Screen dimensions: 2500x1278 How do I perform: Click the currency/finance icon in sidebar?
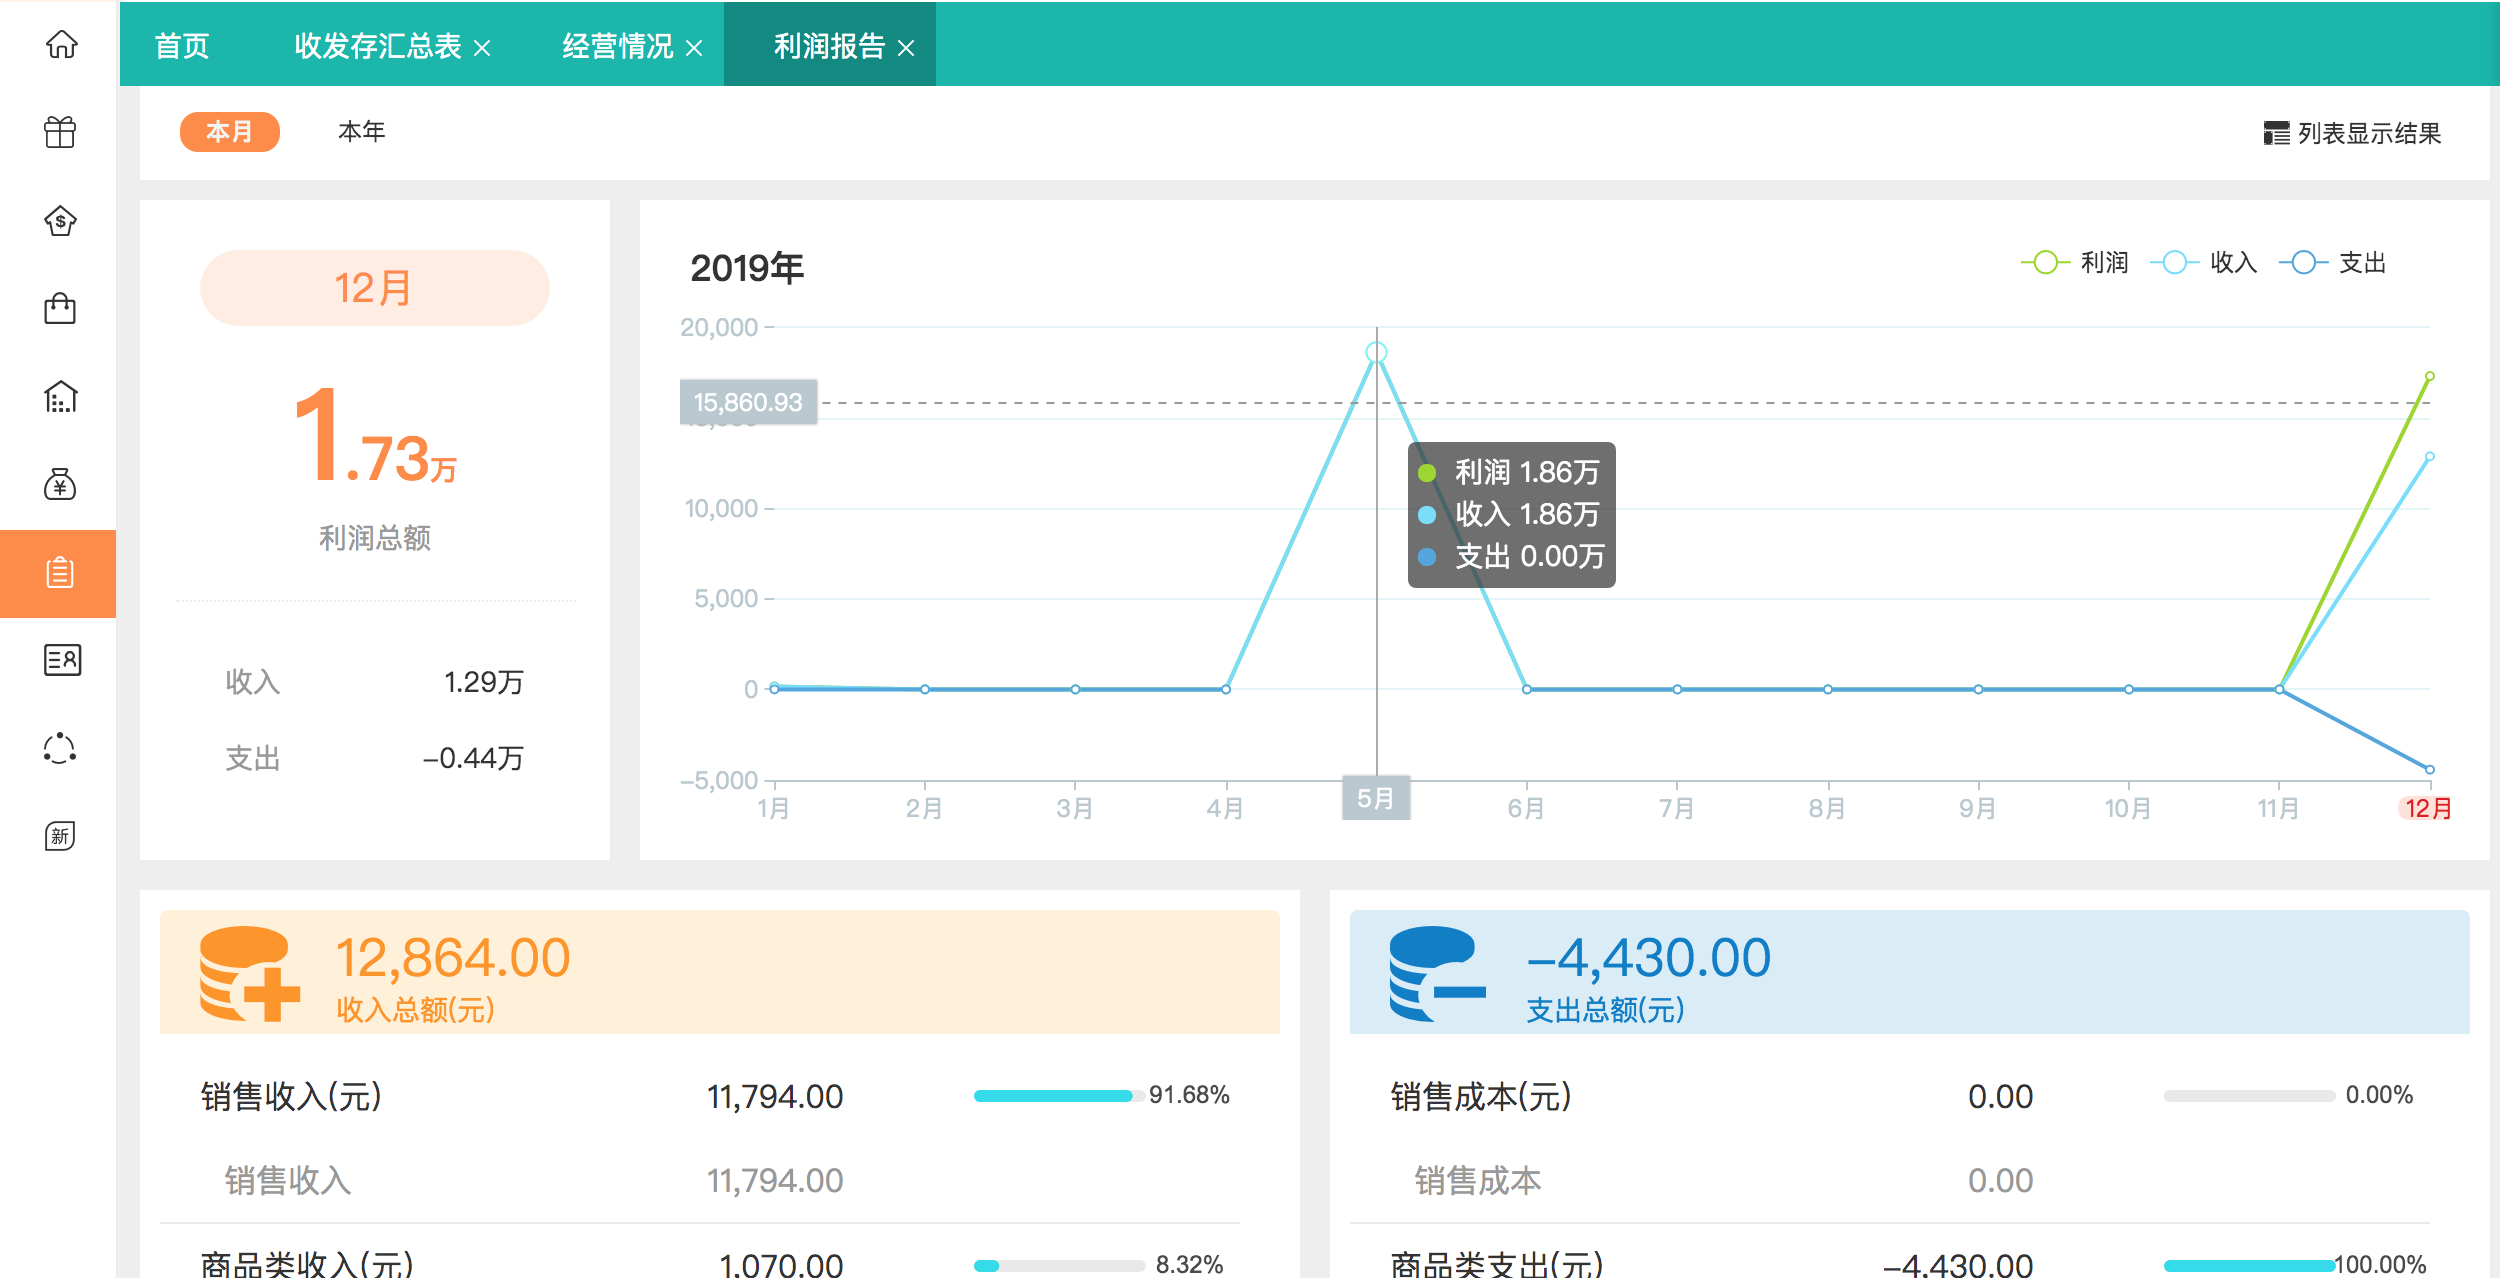pos(60,484)
